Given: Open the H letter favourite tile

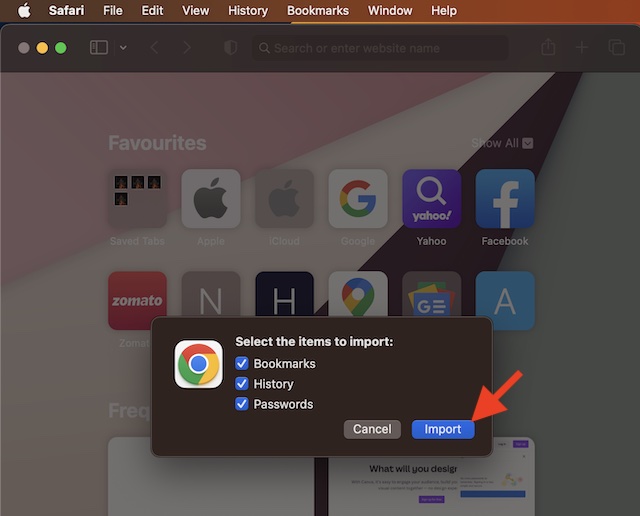Looking at the screenshot, I should point(284,294).
